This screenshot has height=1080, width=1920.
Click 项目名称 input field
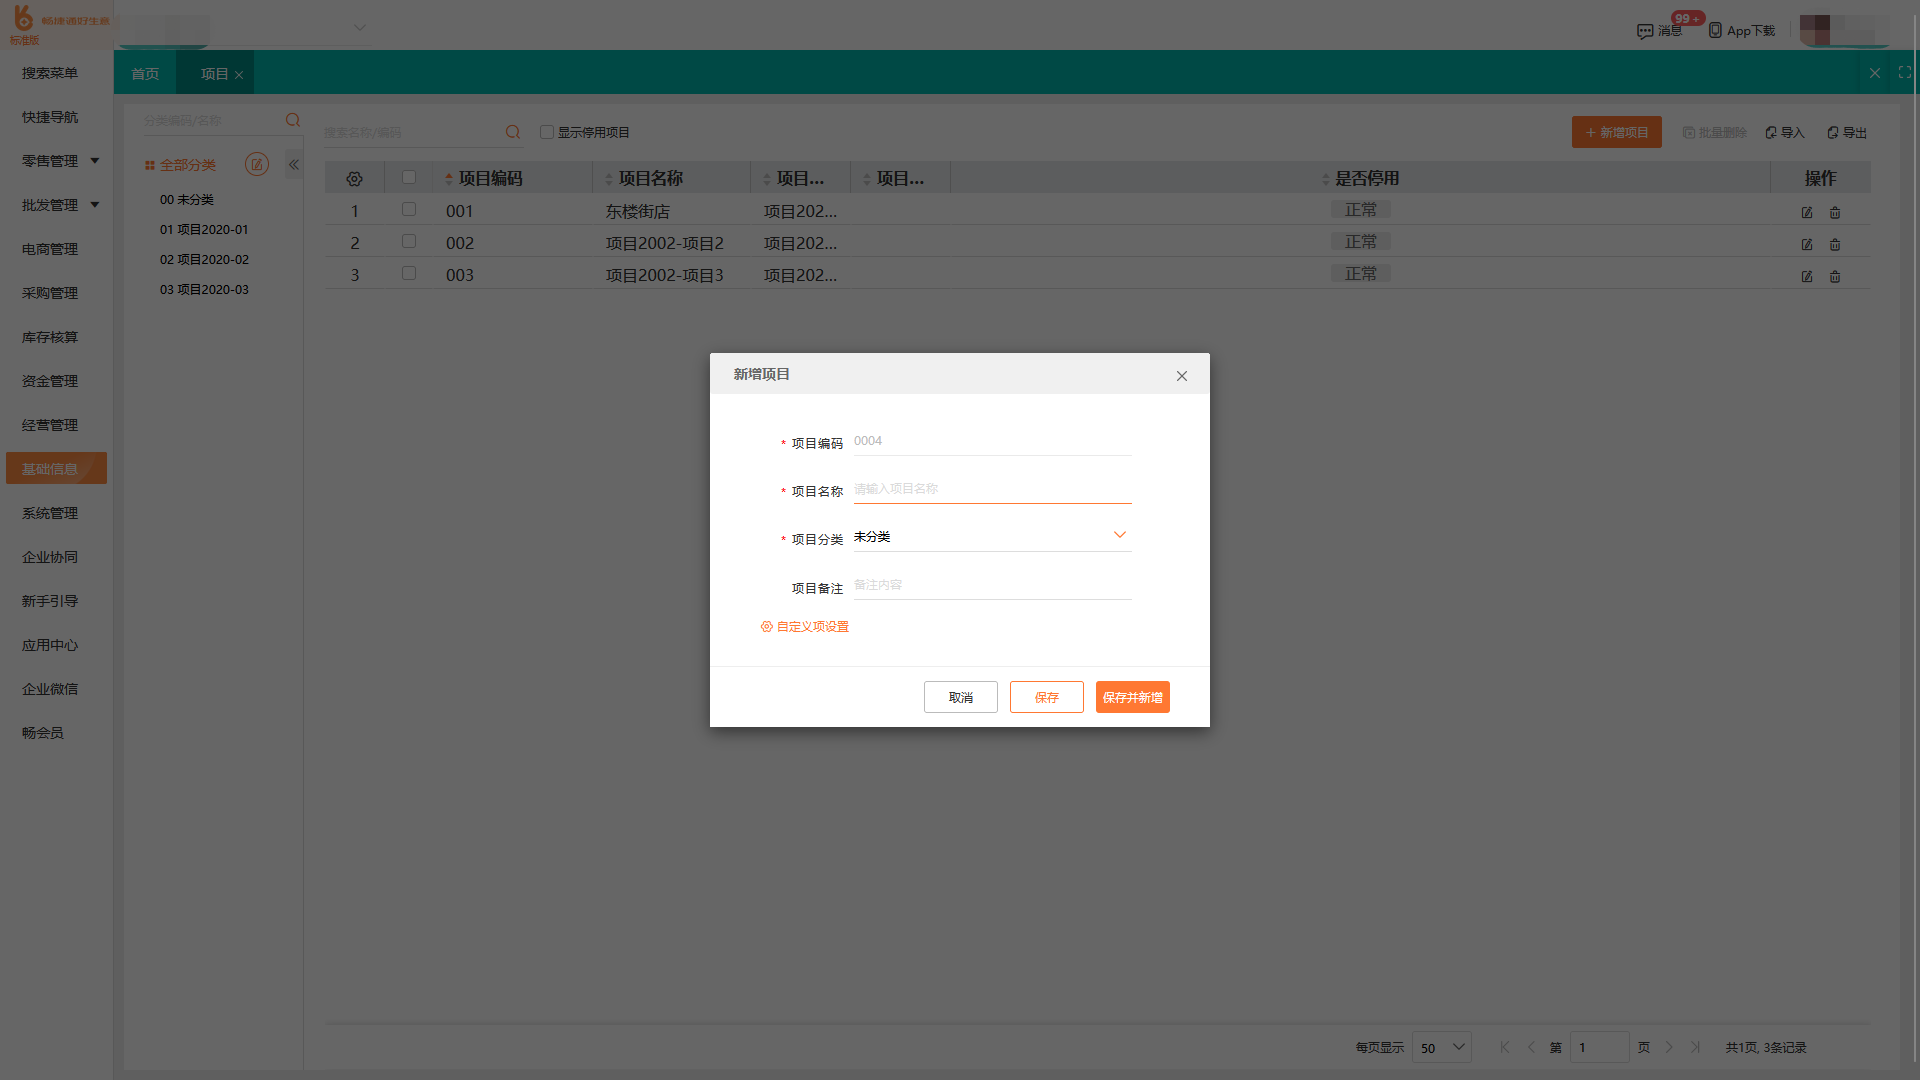[x=992, y=488]
